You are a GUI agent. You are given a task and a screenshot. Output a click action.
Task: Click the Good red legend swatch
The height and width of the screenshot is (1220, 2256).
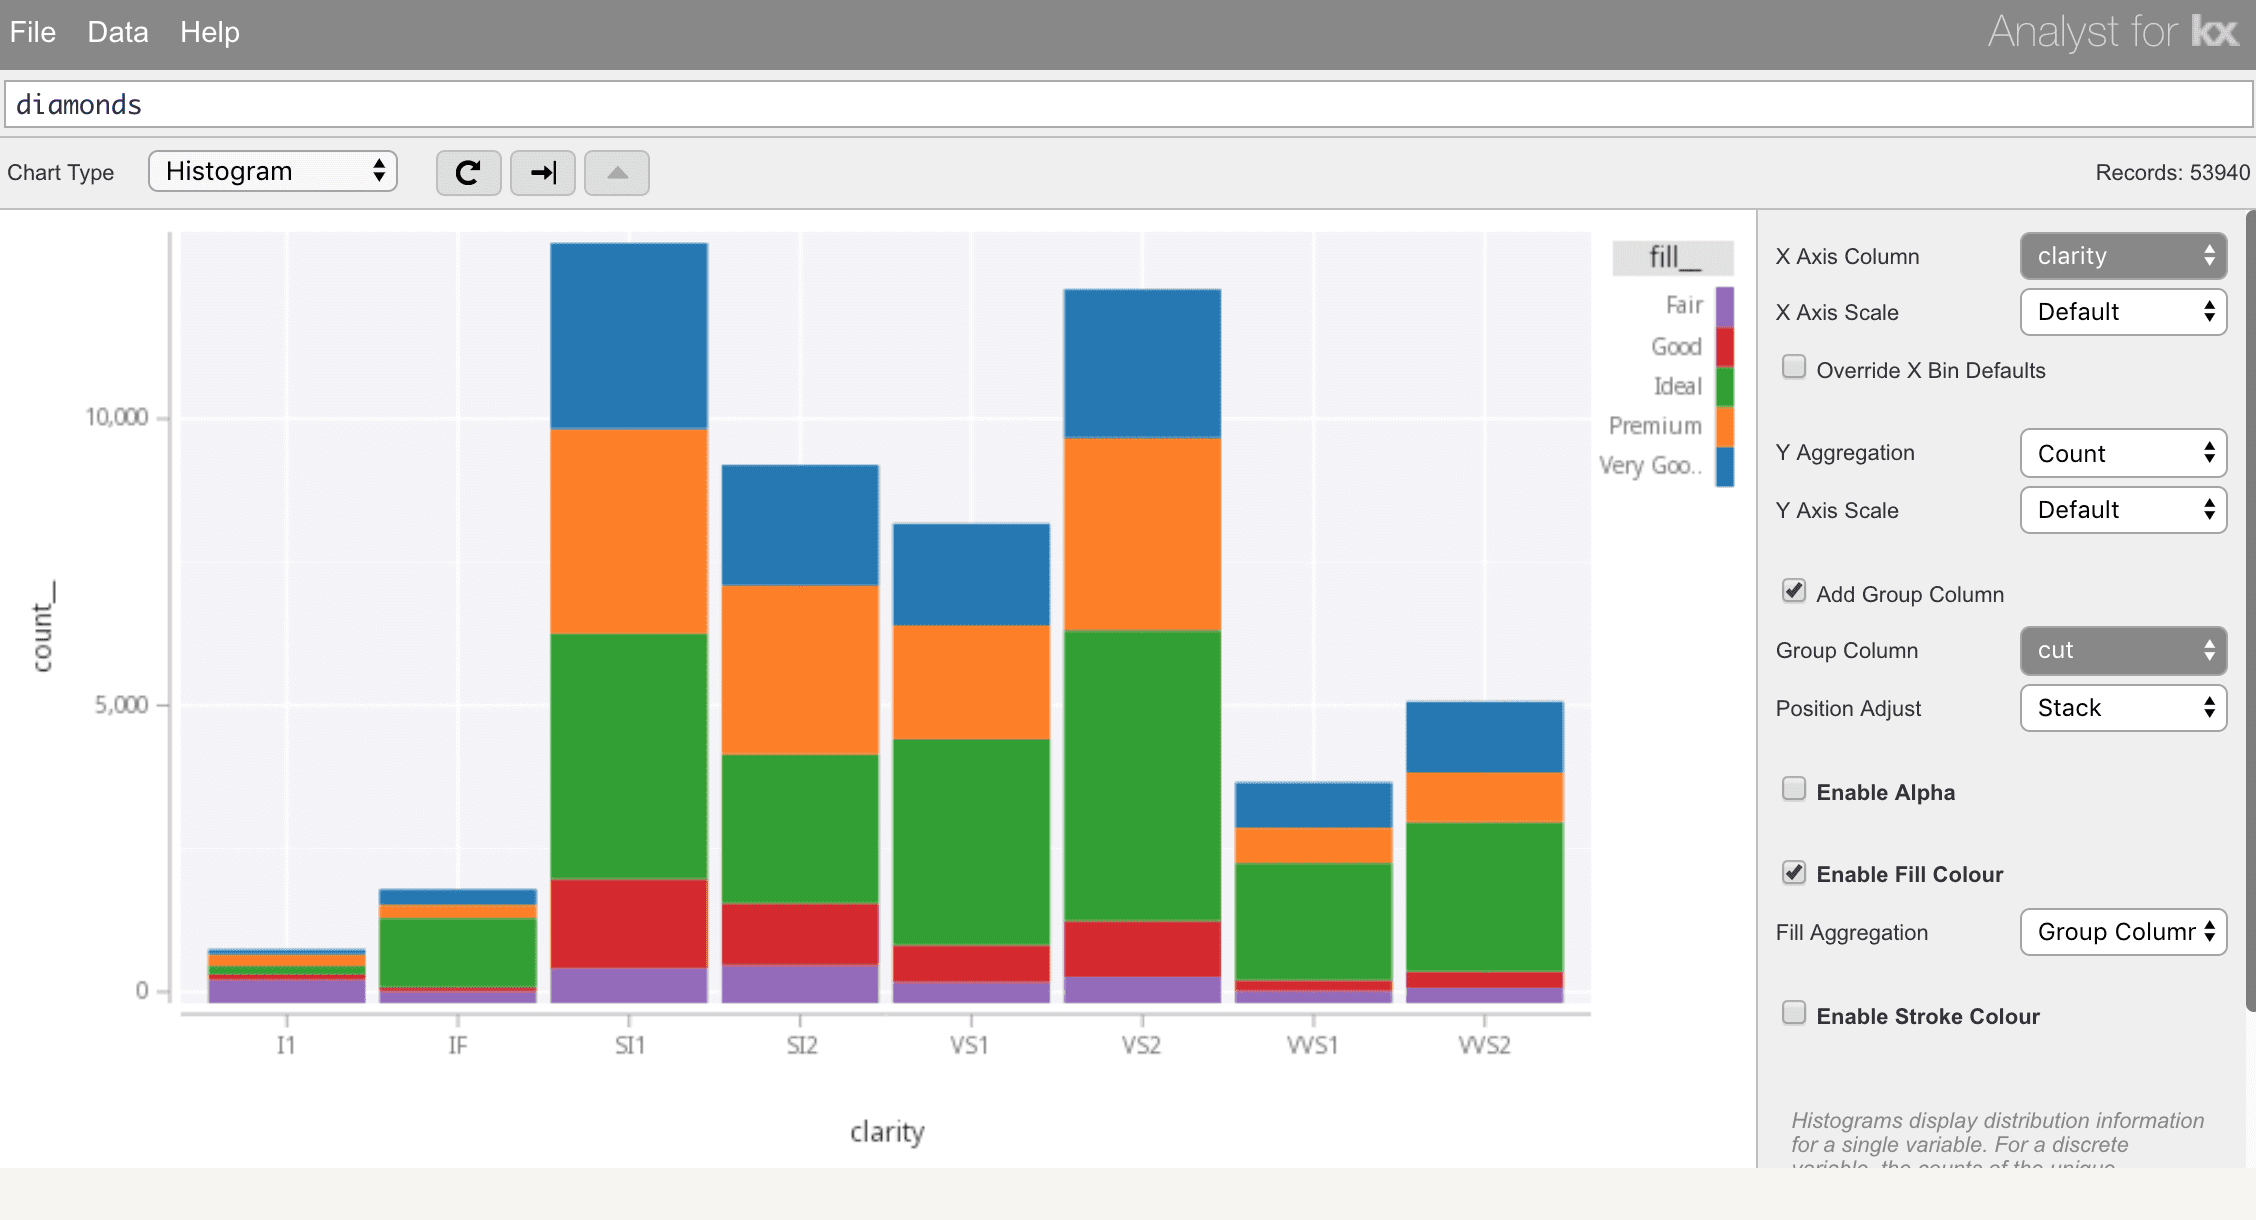1725,346
